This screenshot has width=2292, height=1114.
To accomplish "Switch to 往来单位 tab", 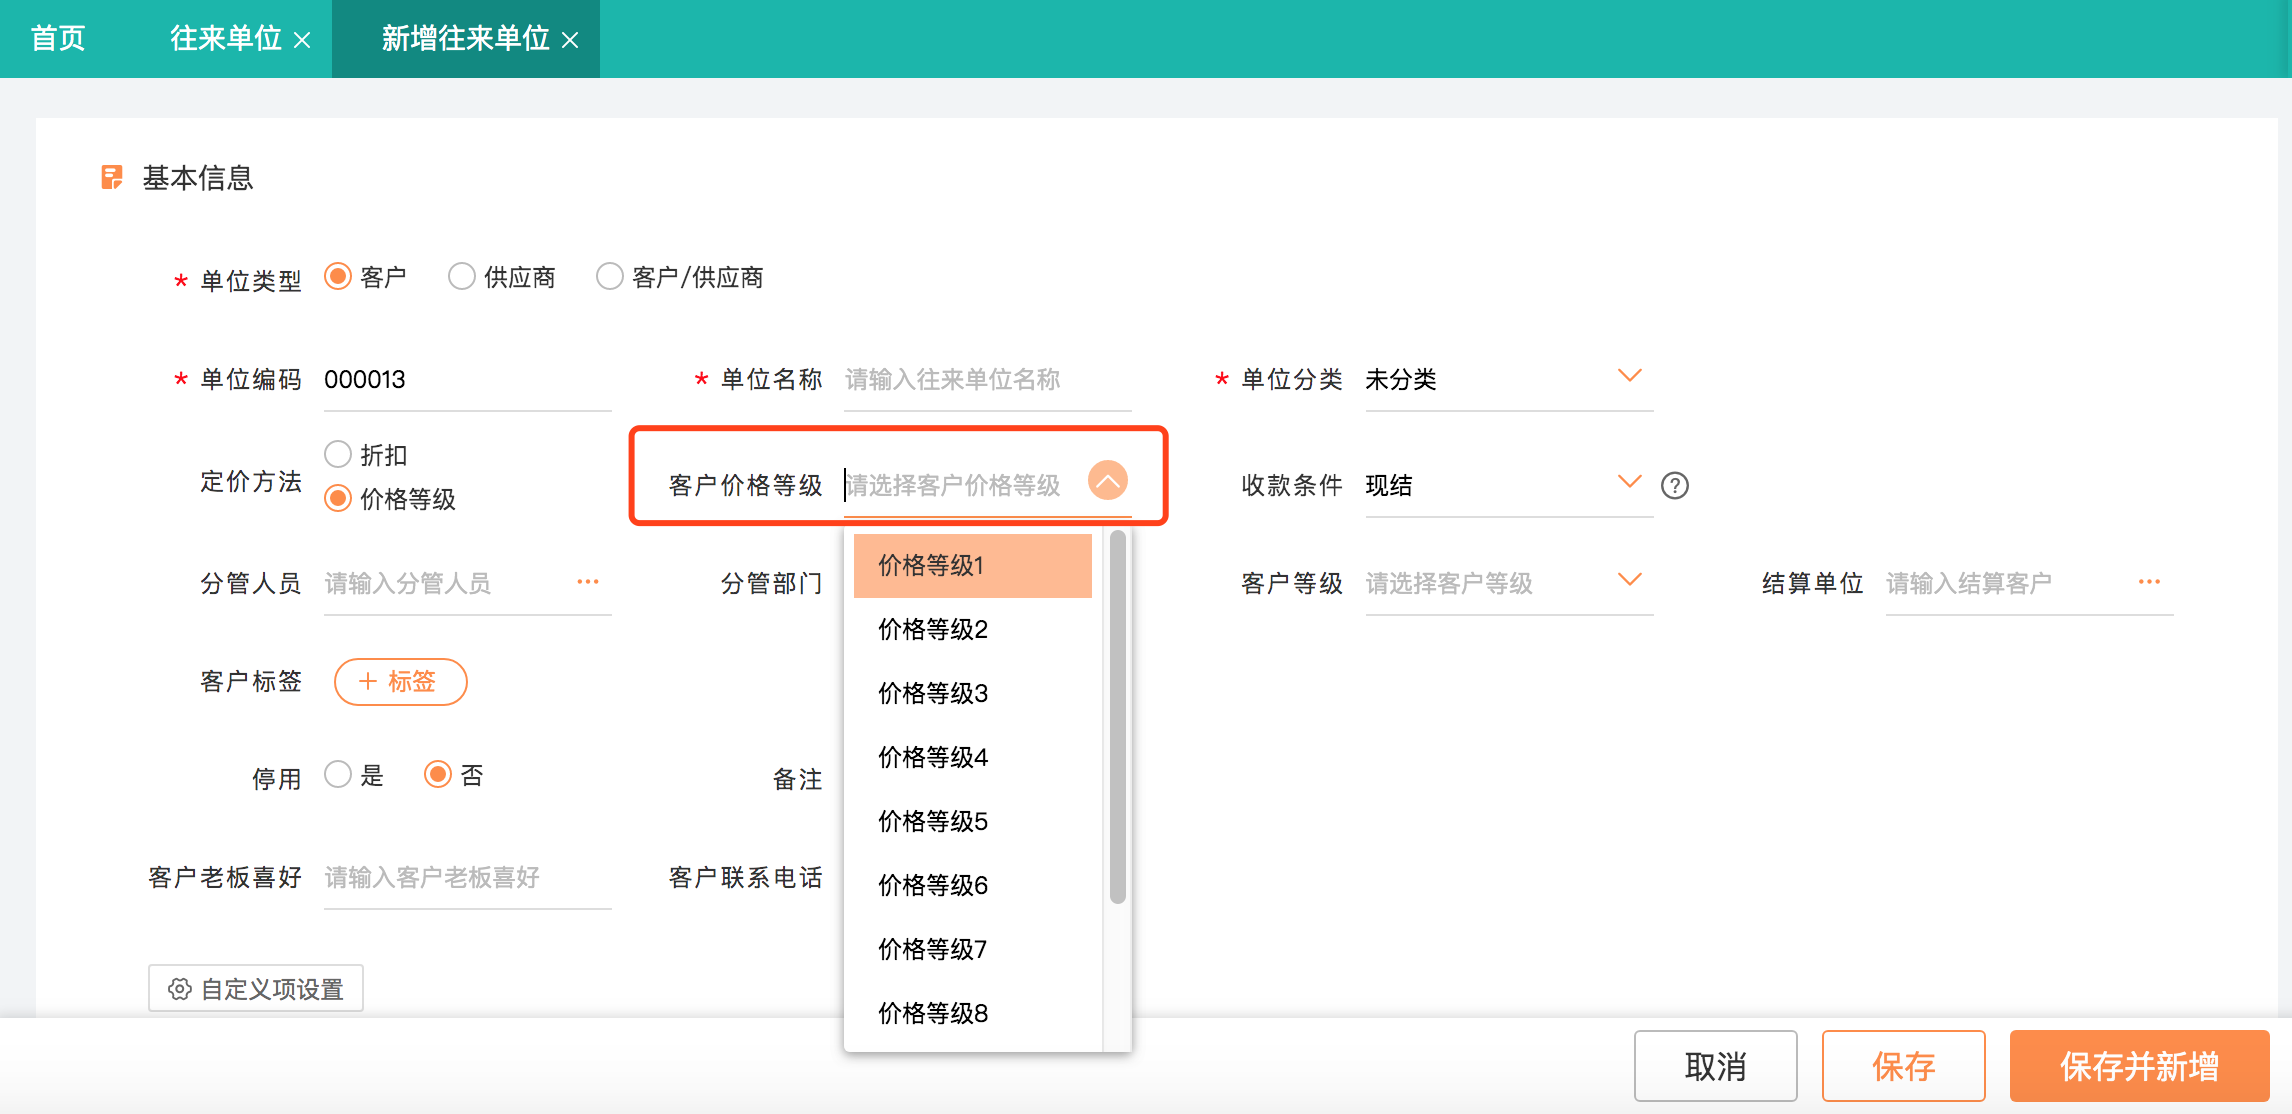I will point(228,39).
